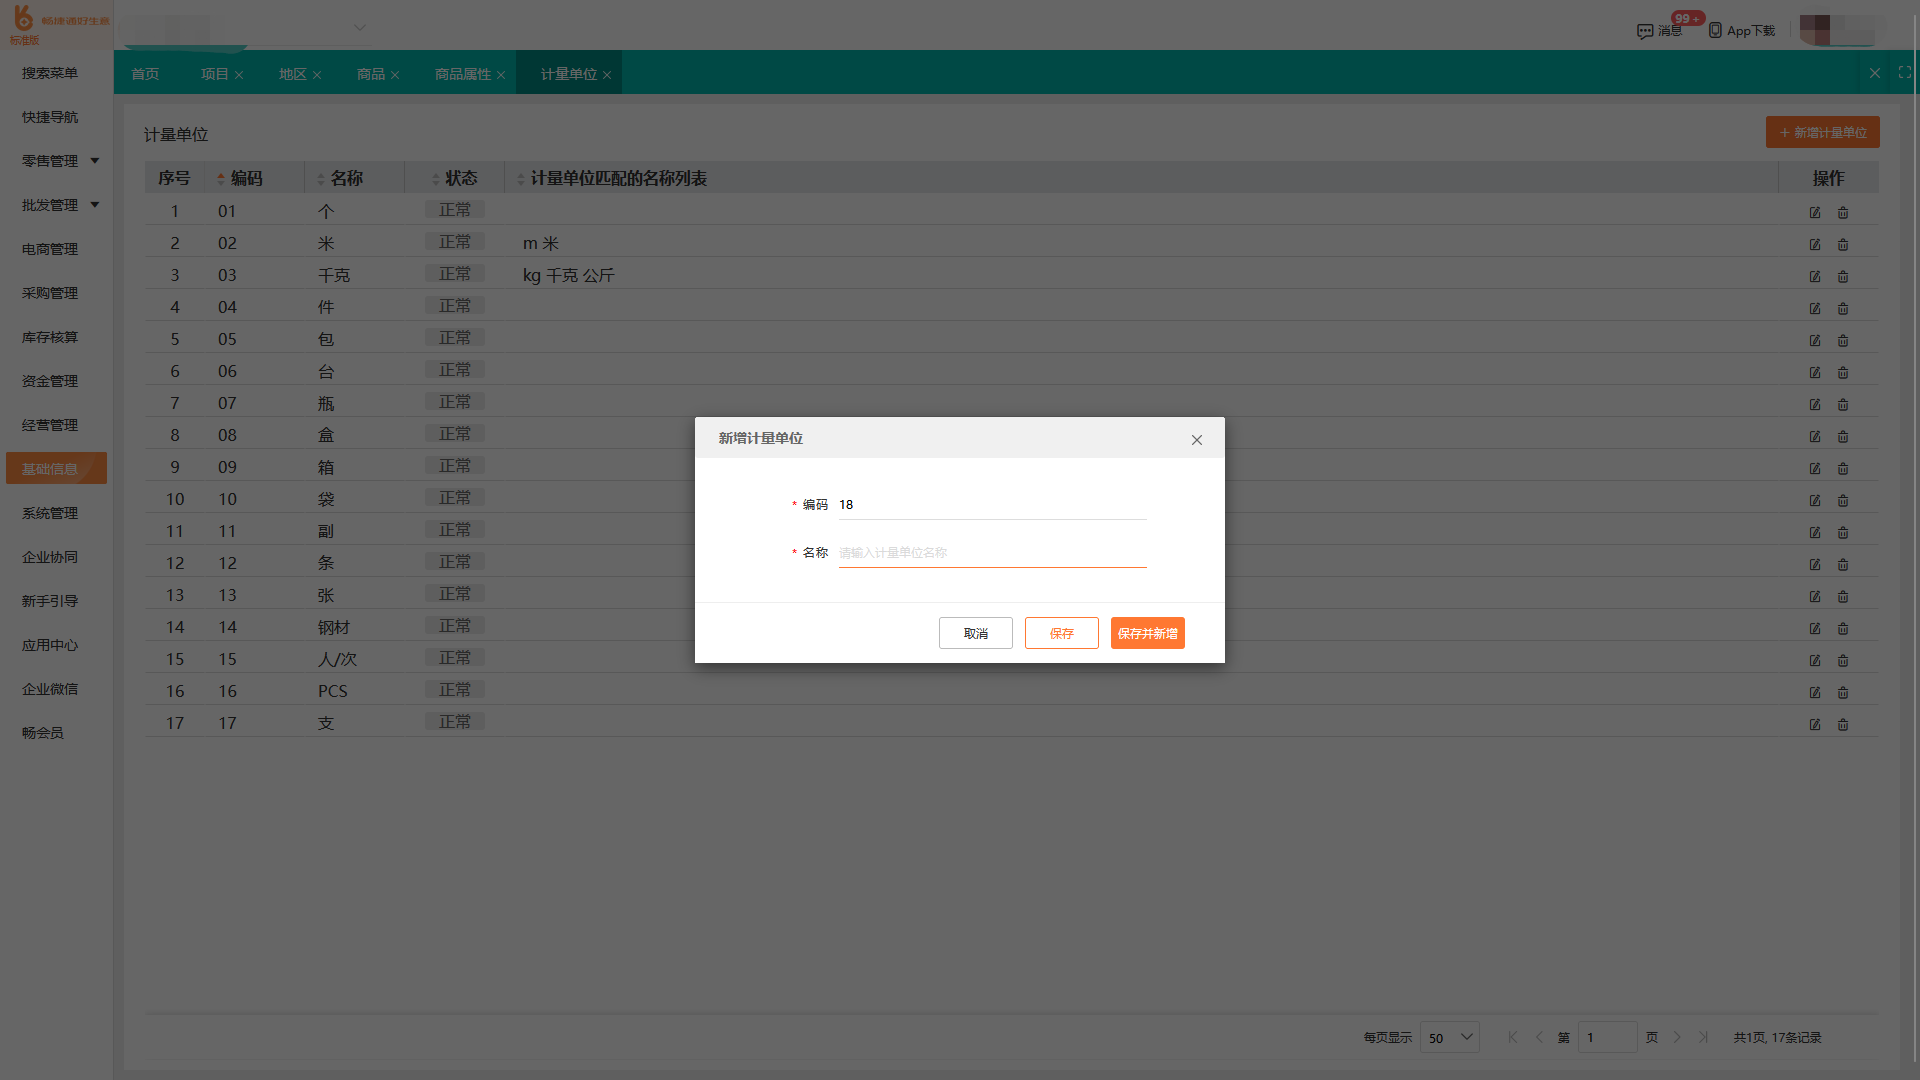1920x1080 pixels.
Task: Click the 序号 sort toggle column header
Action: click(174, 178)
